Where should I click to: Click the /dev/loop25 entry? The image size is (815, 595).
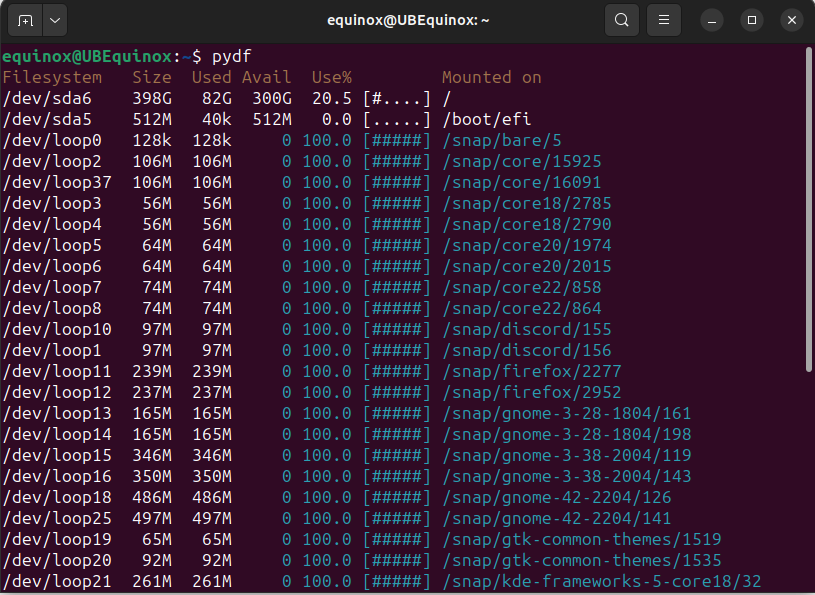(57, 518)
